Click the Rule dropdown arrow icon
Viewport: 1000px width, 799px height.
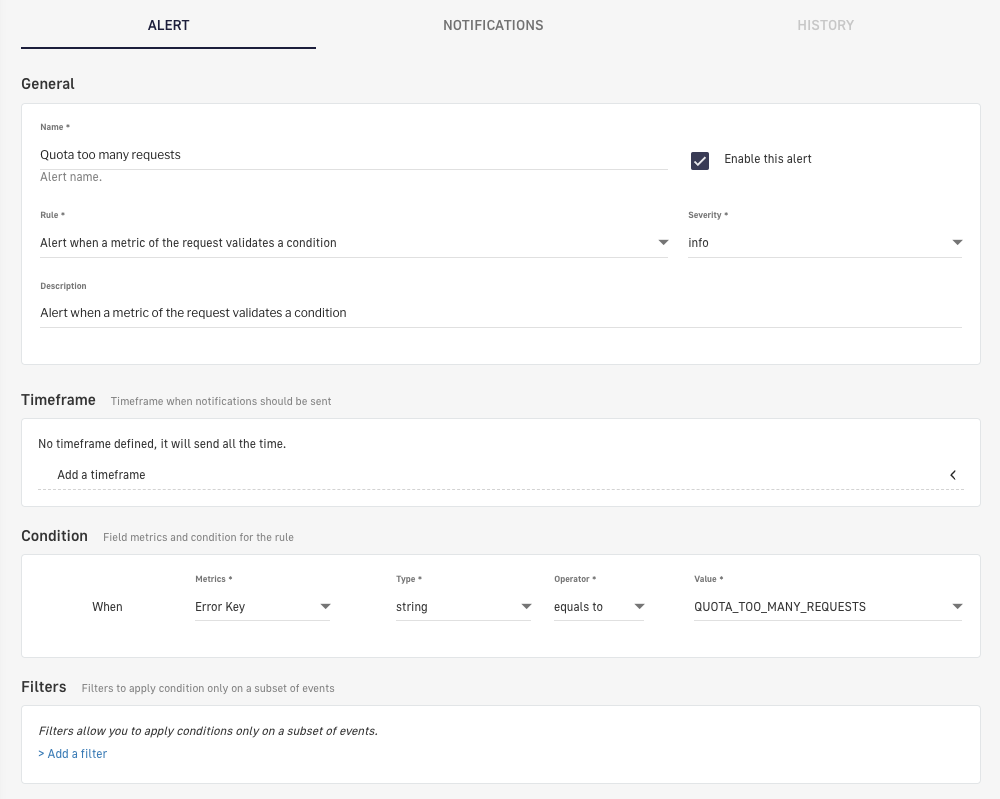(663, 243)
